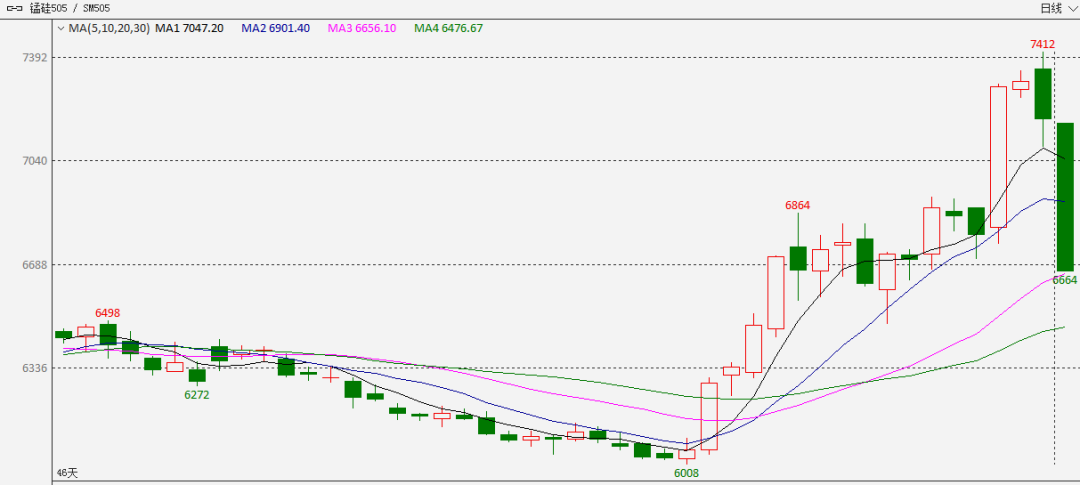Click the green MA4 6476.67 label
Image resolution: width=1080 pixels, height=485 pixels.
click(x=448, y=29)
